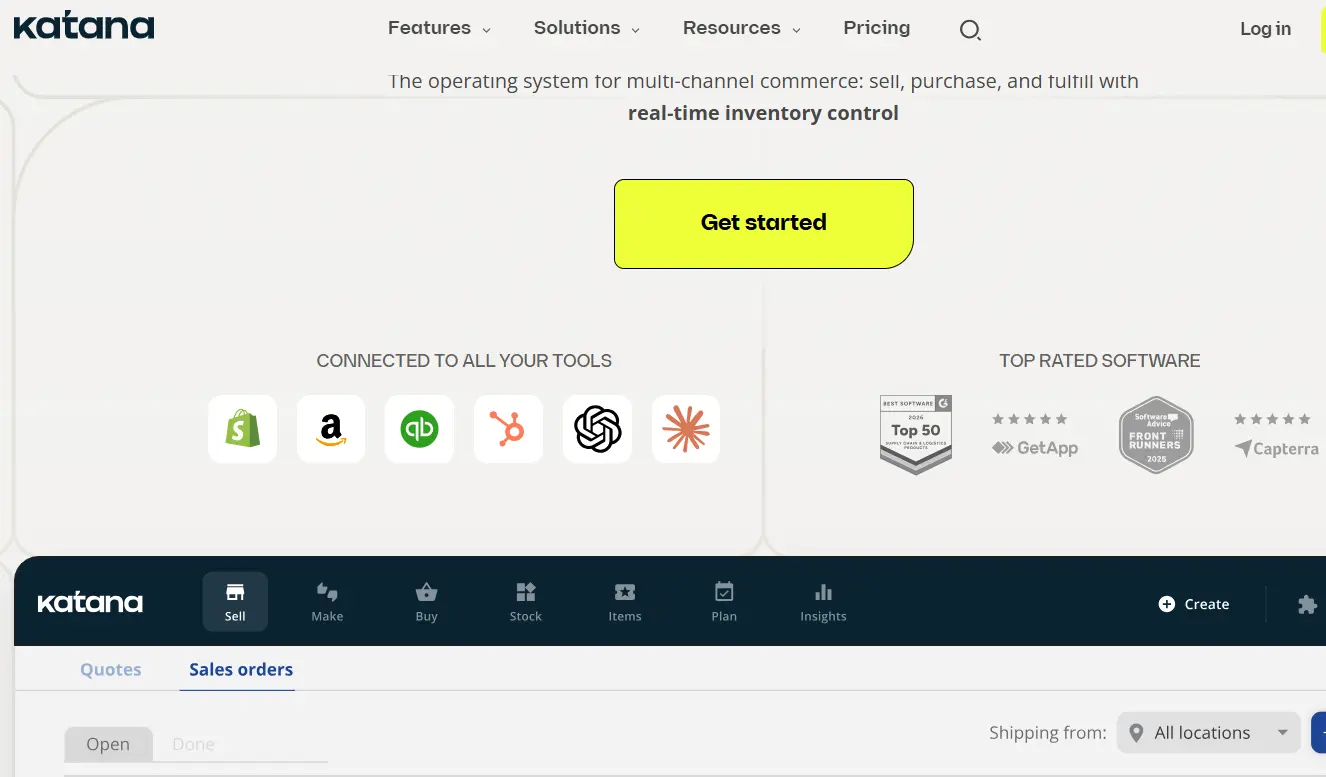Select the Items icon in app bar
Image resolution: width=1326 pixels, height=777 pixels.
pyautogui.click(x=625, y=602)
